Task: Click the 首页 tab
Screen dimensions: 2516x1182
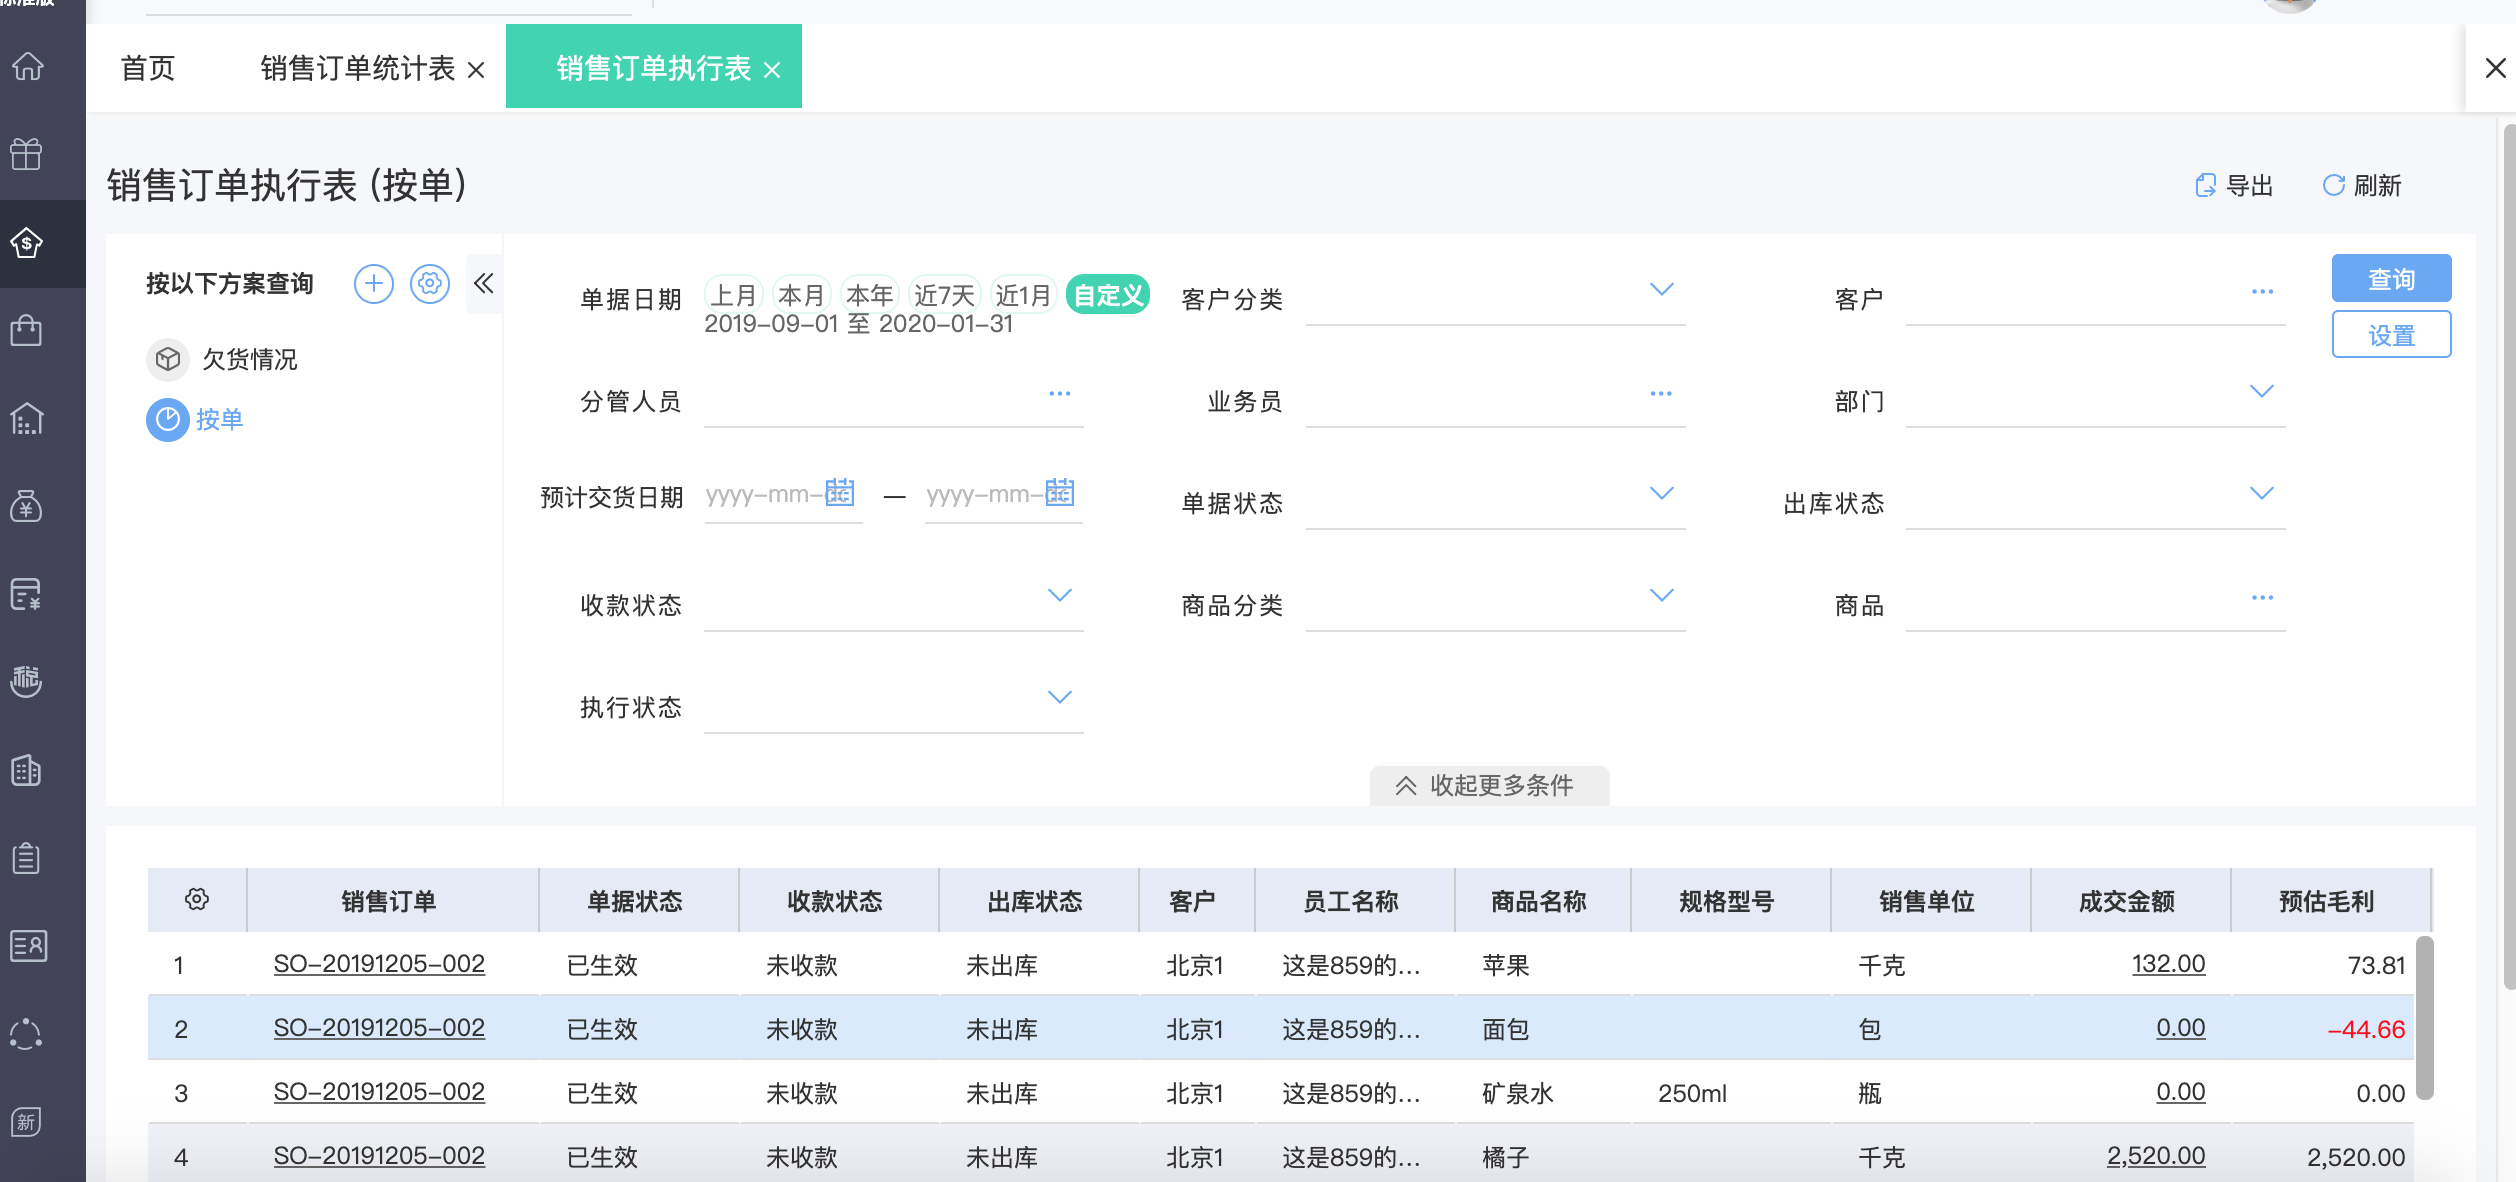Action: (x=149, y=67)
